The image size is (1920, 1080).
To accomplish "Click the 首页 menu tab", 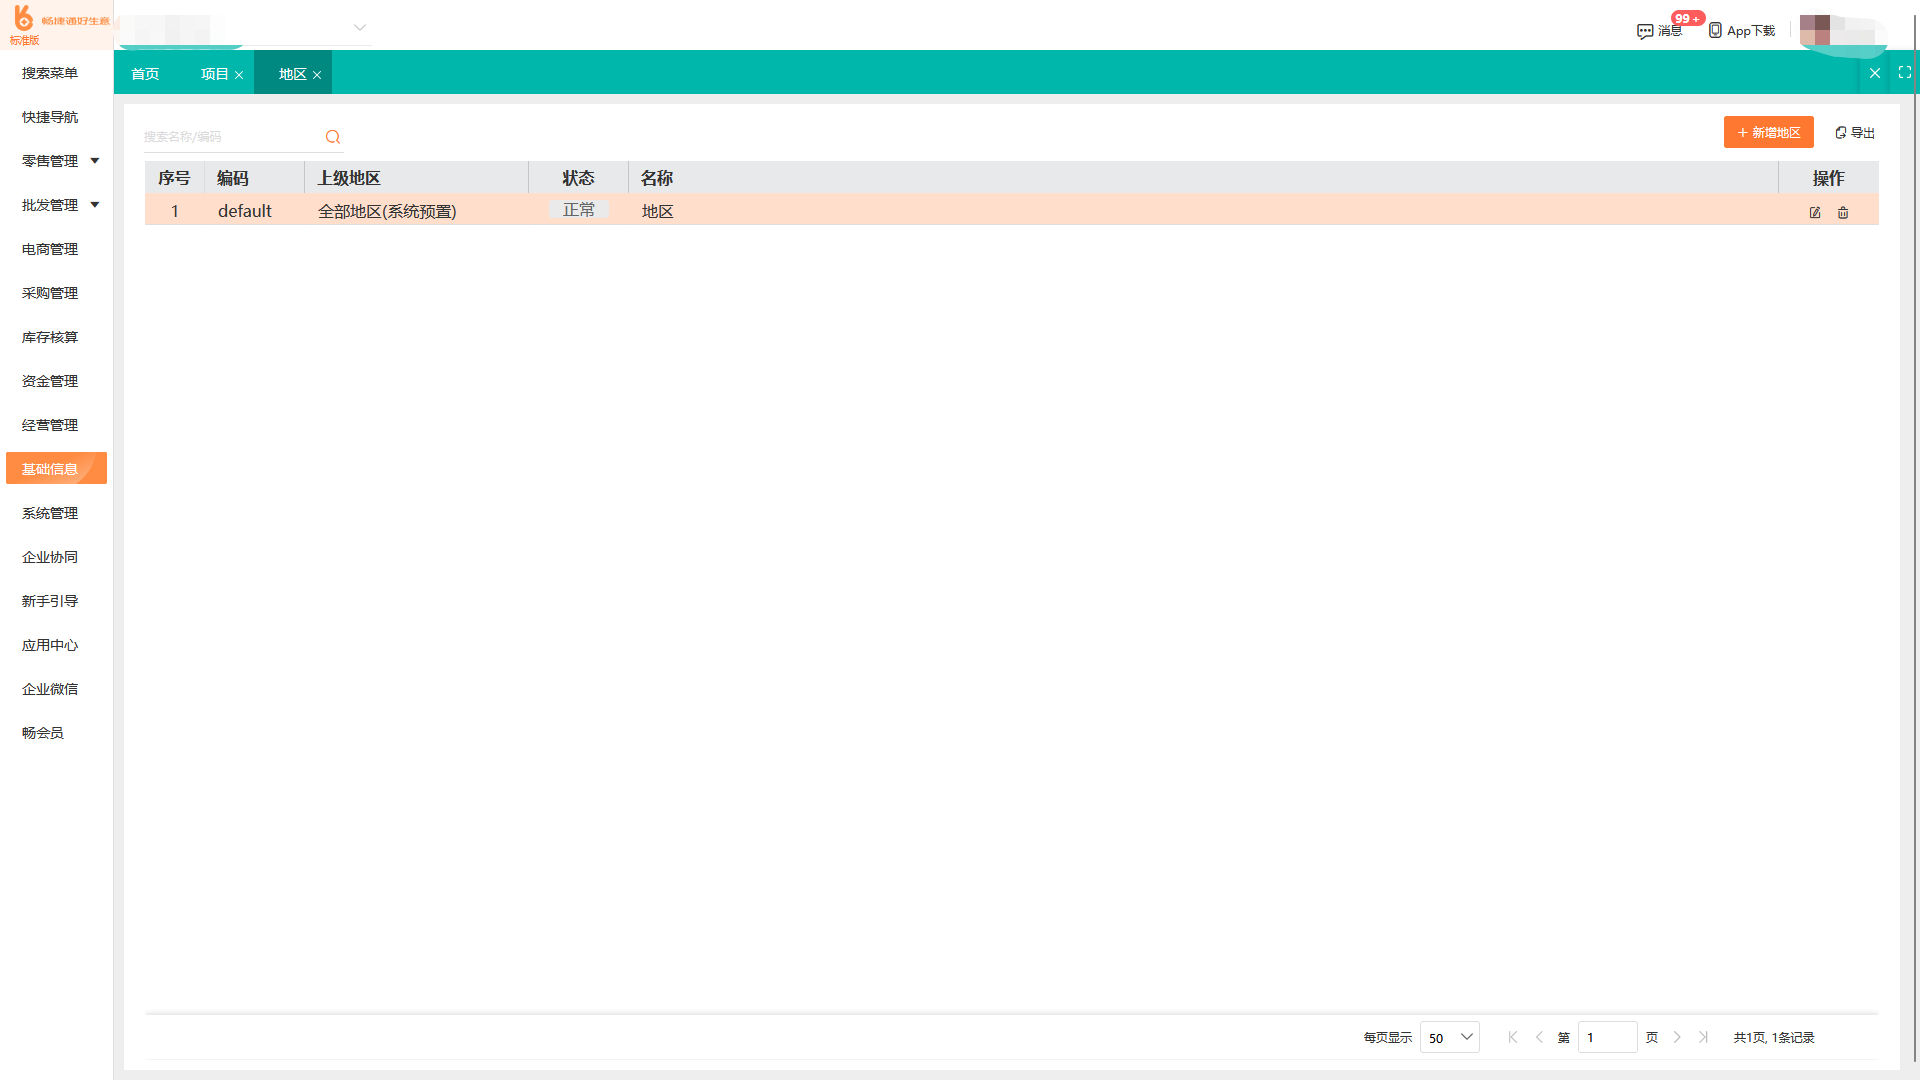I will click(x=145, y=73).
